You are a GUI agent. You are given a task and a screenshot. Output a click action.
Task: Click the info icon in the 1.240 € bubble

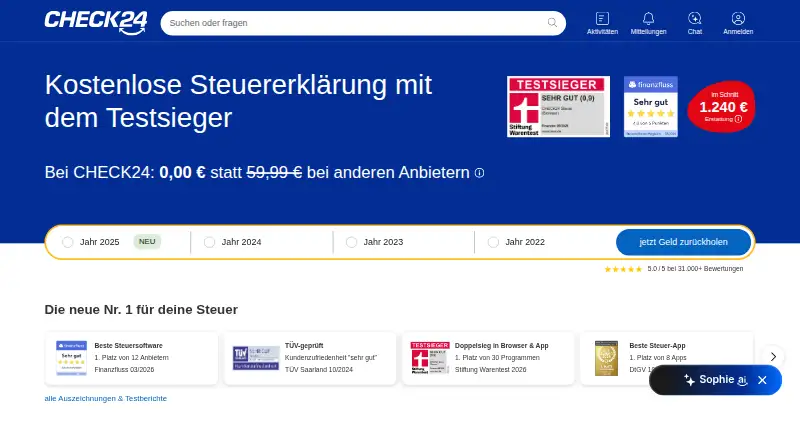738,119
